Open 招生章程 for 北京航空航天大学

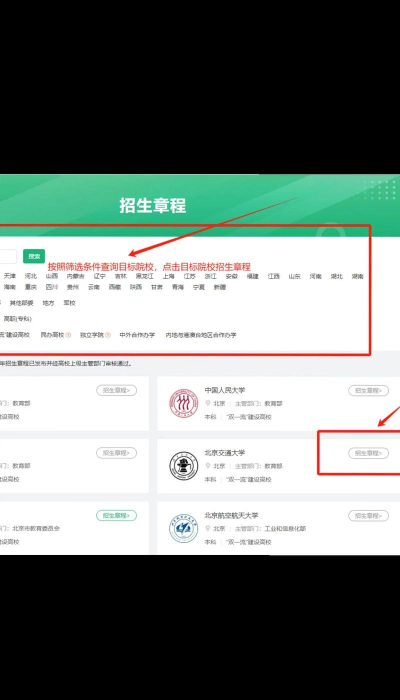pyautogui.click(x=368, y=516)
